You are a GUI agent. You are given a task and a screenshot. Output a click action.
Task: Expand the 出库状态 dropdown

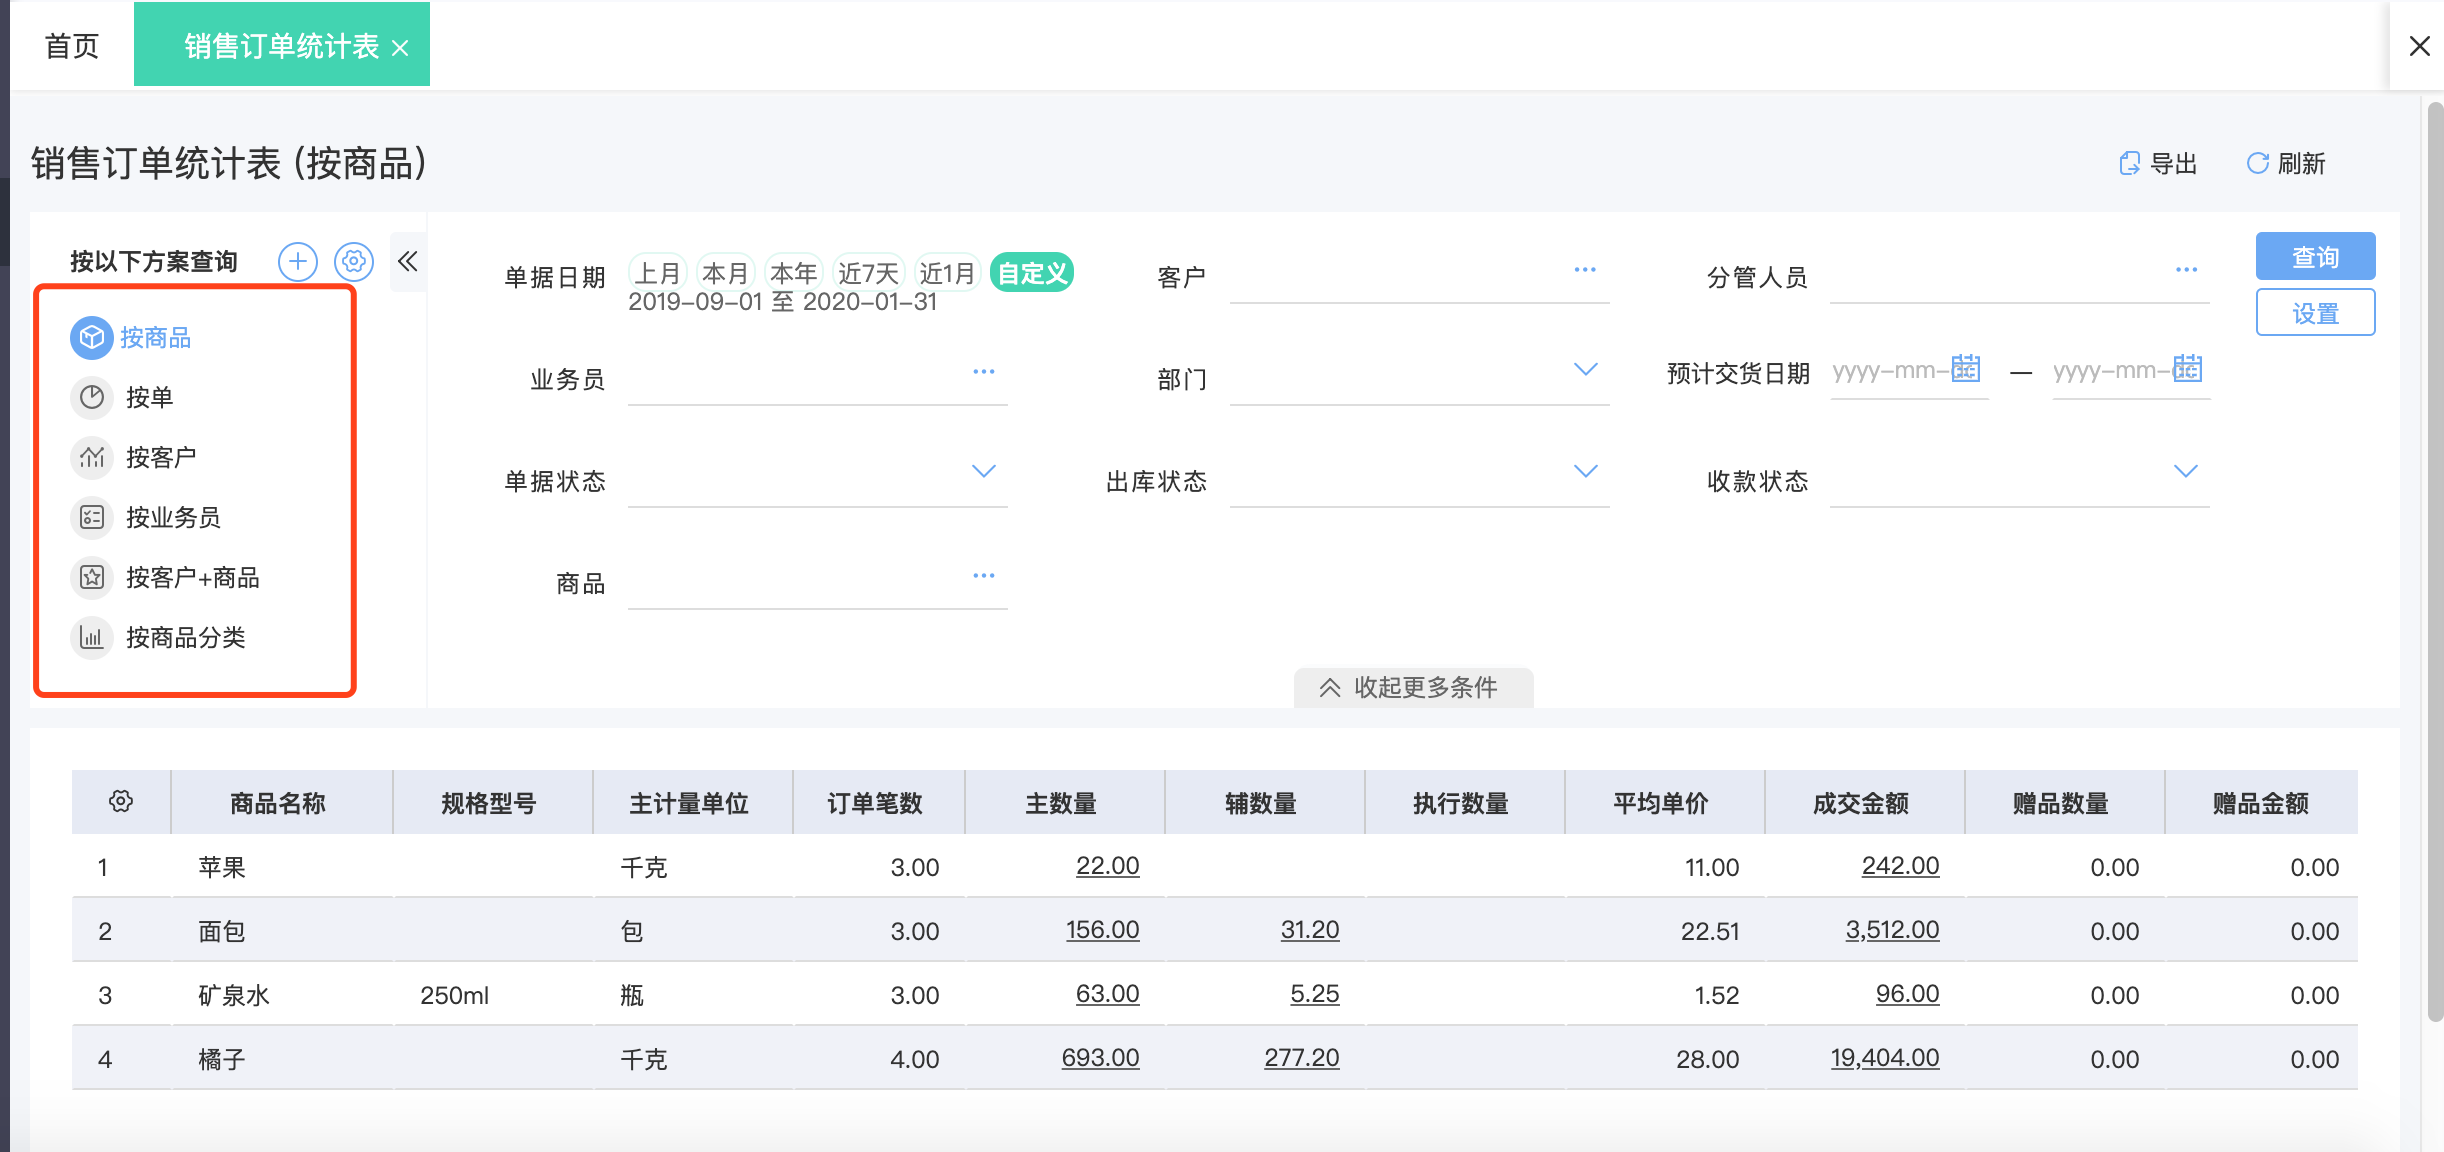1588,475
